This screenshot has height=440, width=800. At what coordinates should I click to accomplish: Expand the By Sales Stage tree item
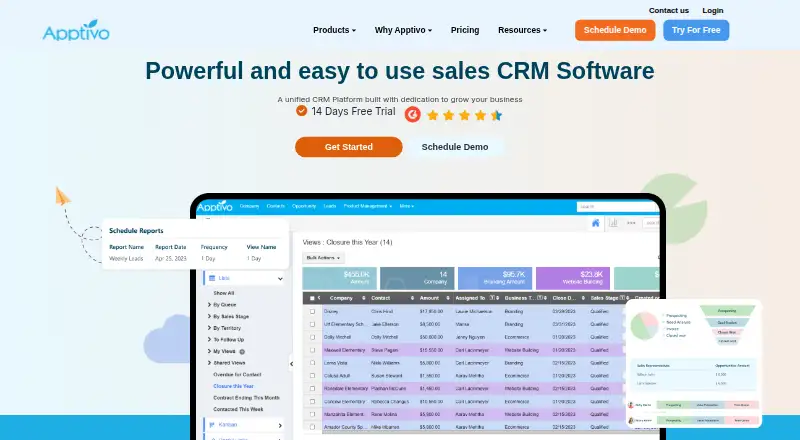point(210,316)
